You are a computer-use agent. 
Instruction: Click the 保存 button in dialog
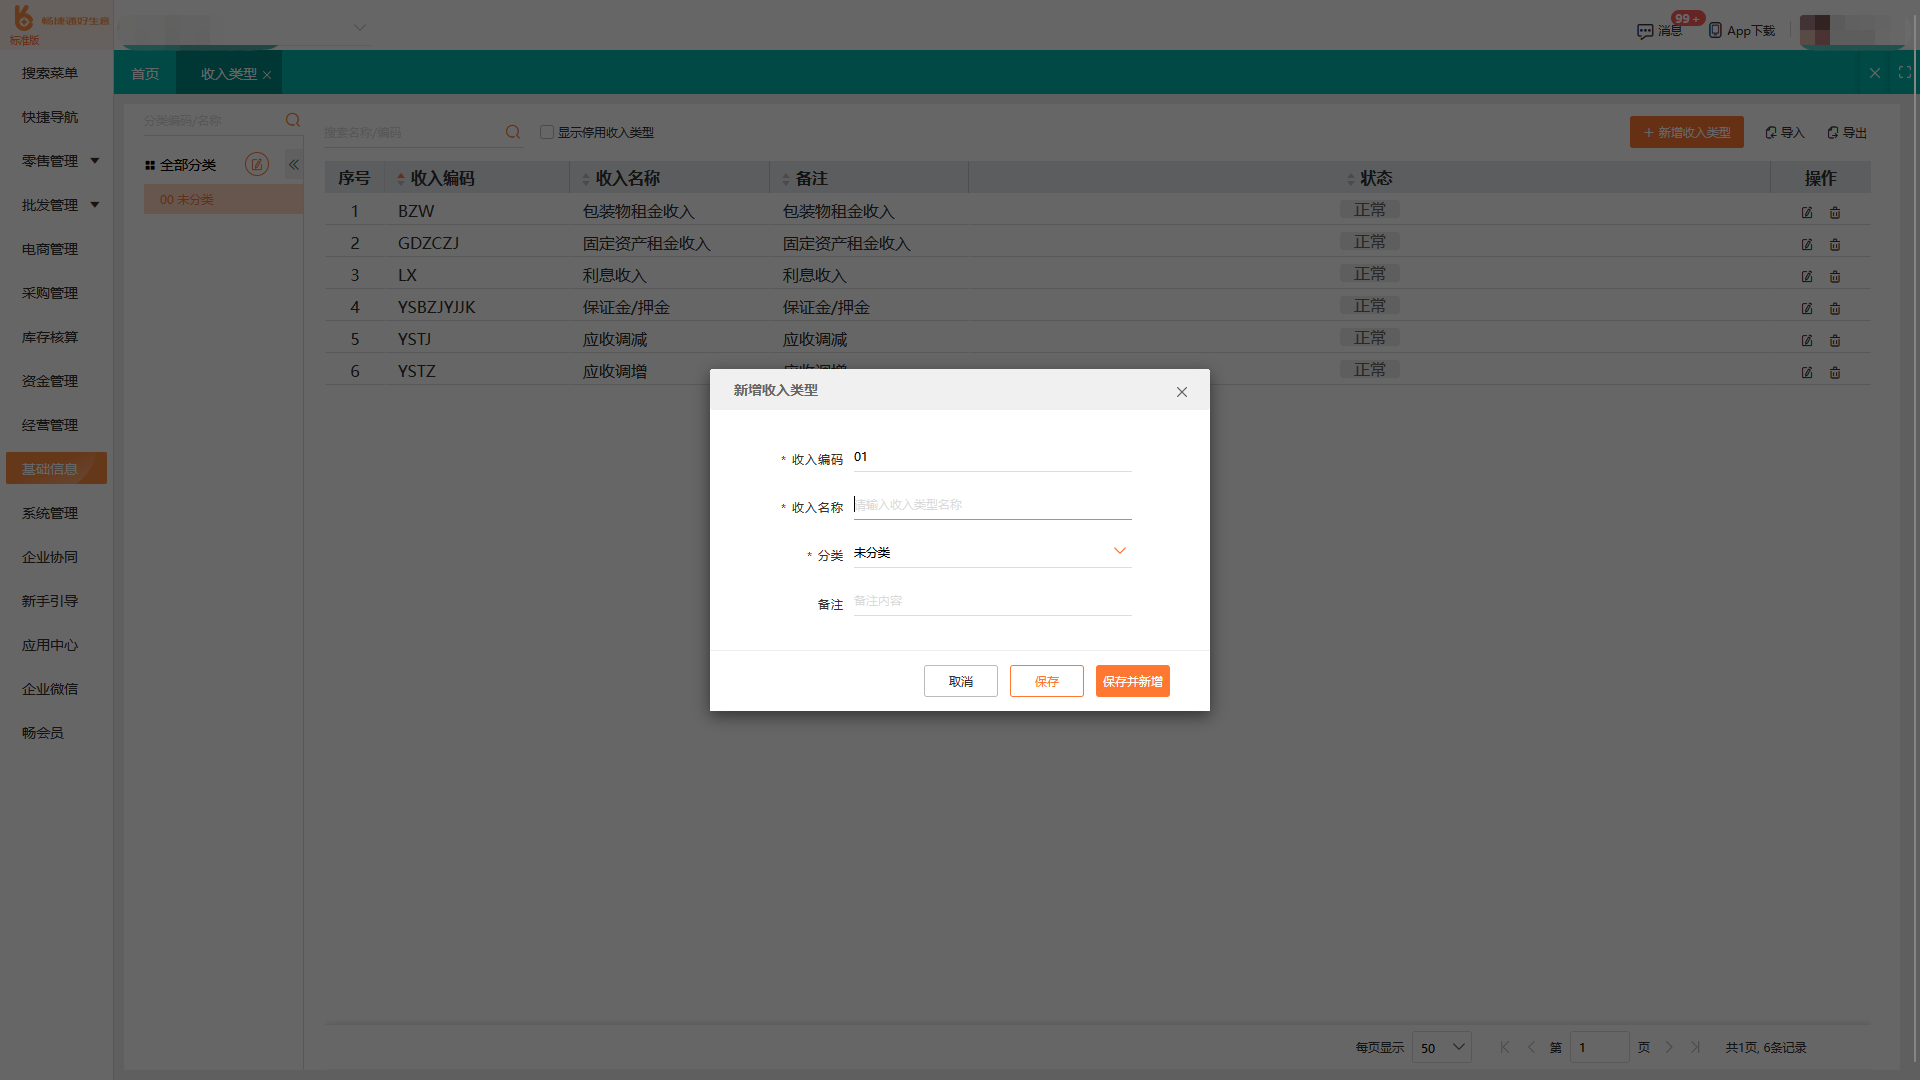pos(1046,680)
